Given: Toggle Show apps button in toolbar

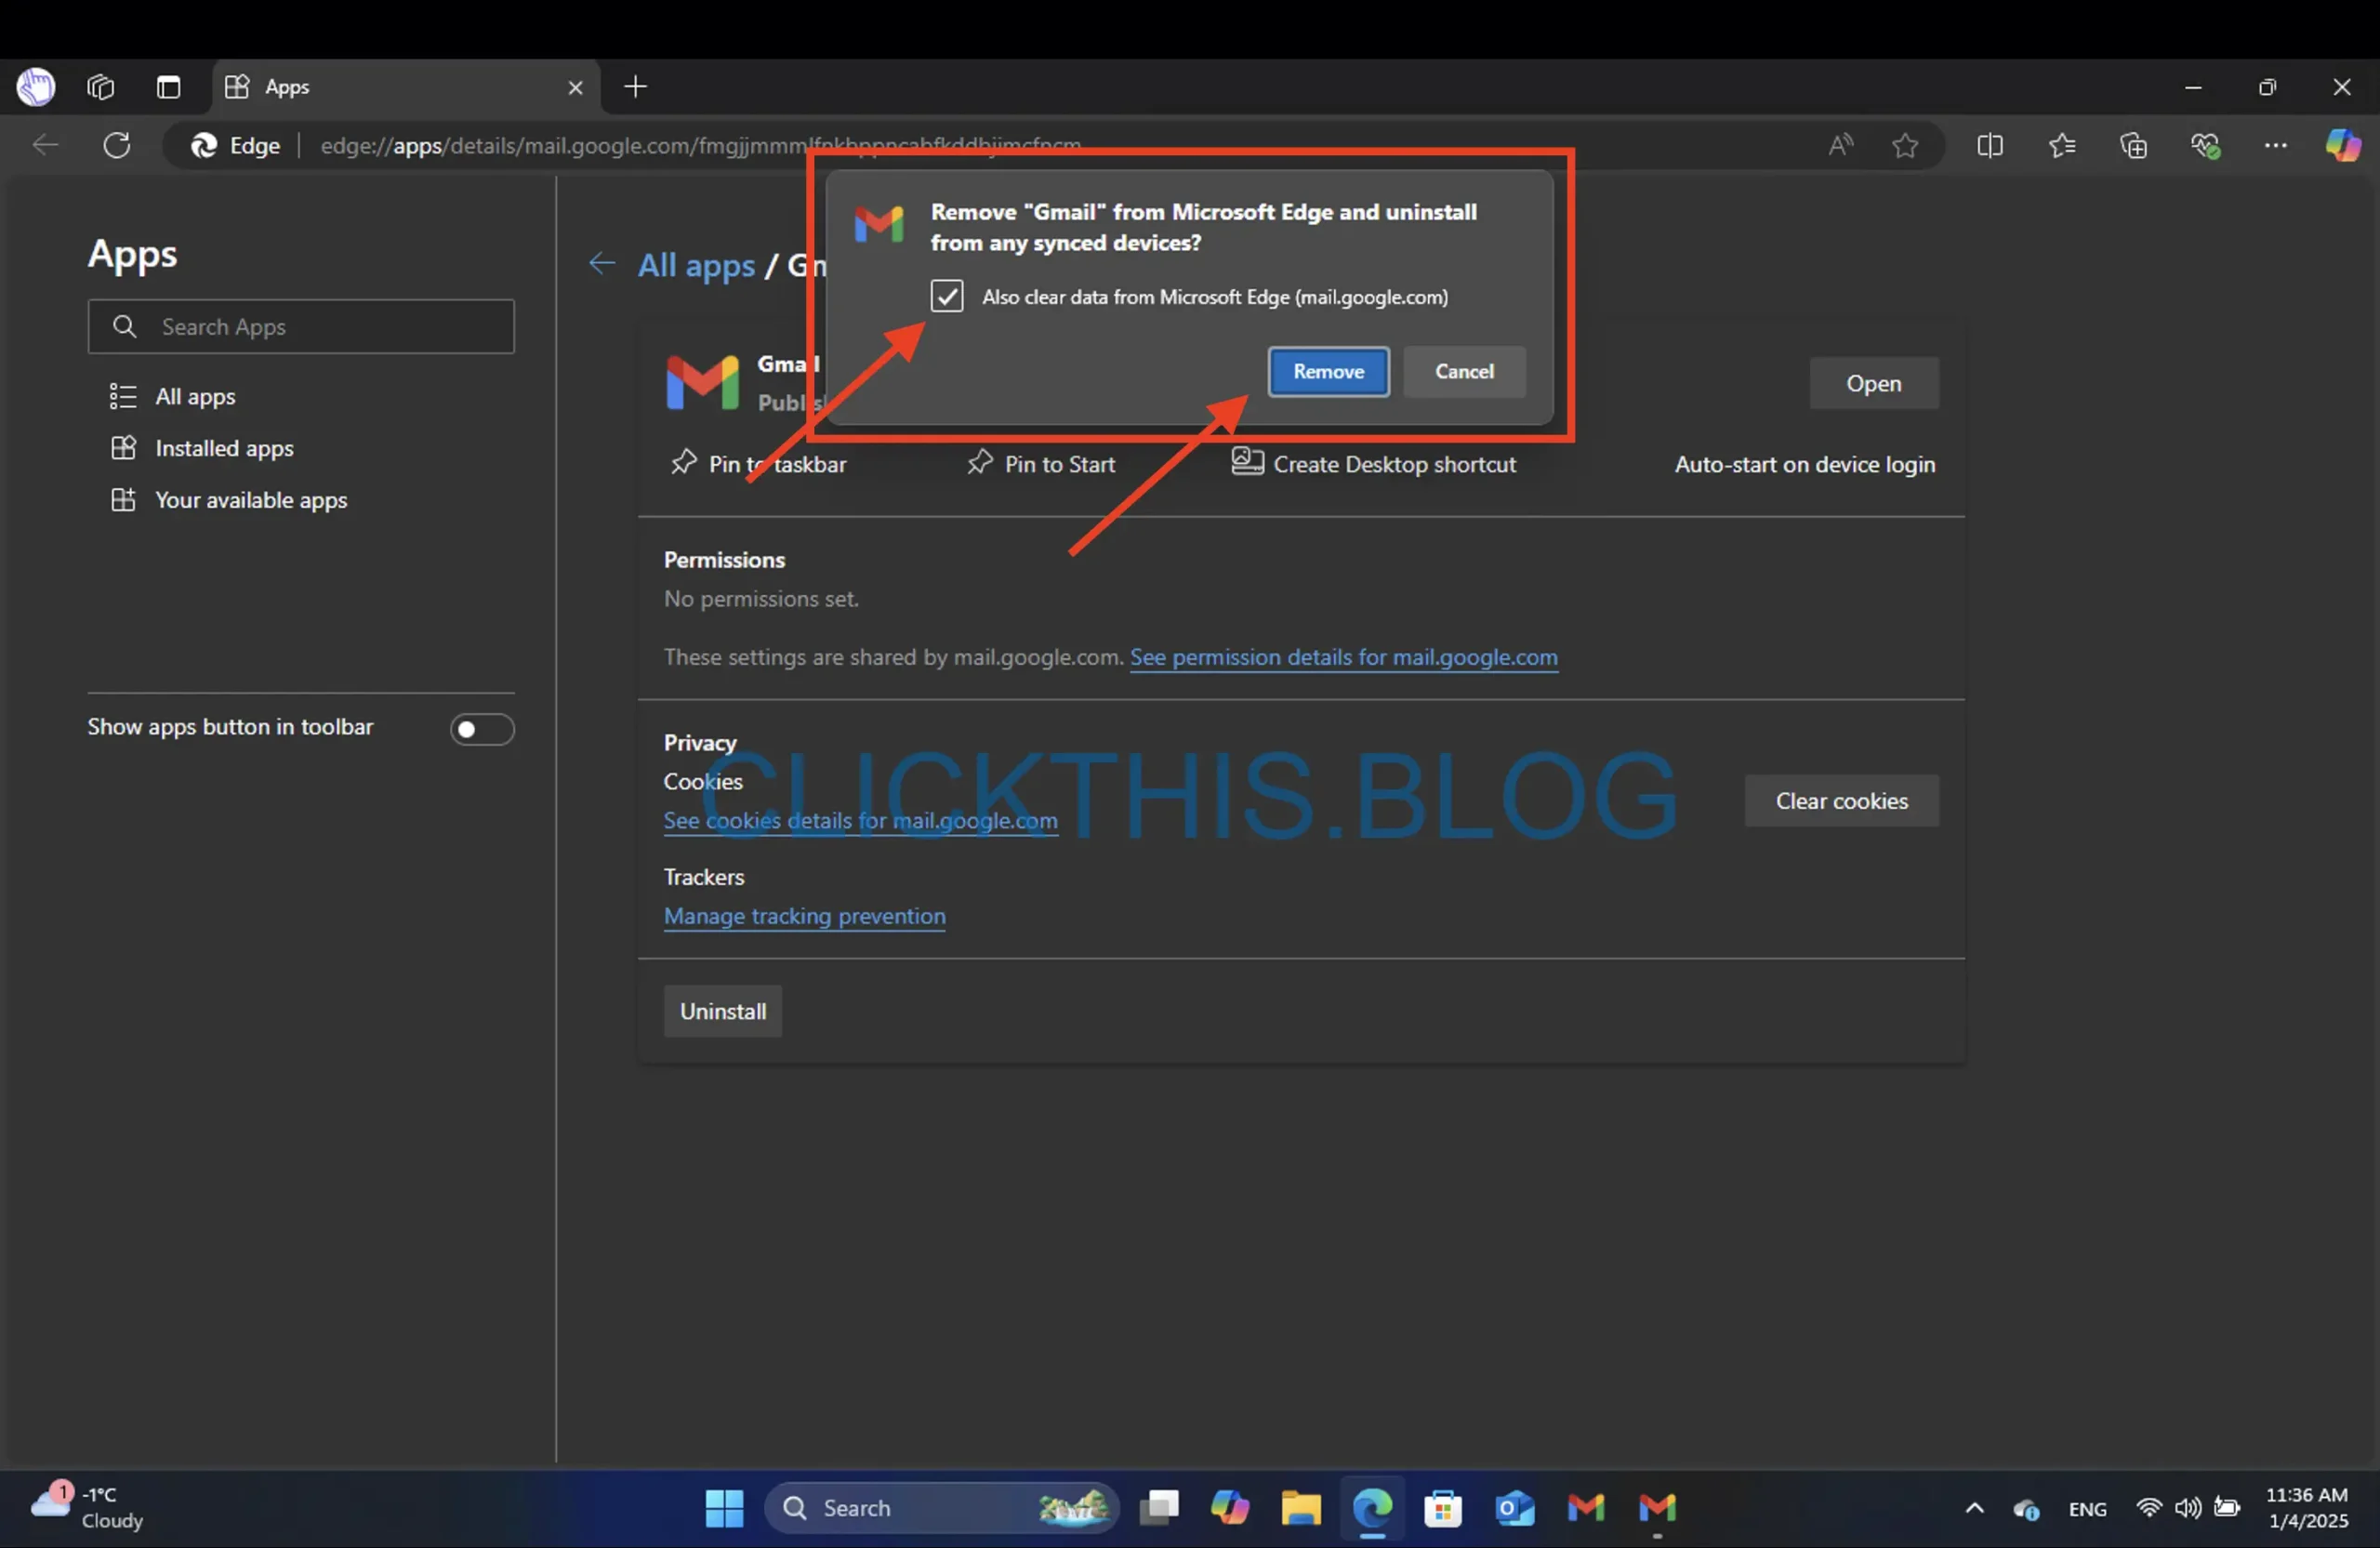Looking at the screenshot, I should 482,729.
